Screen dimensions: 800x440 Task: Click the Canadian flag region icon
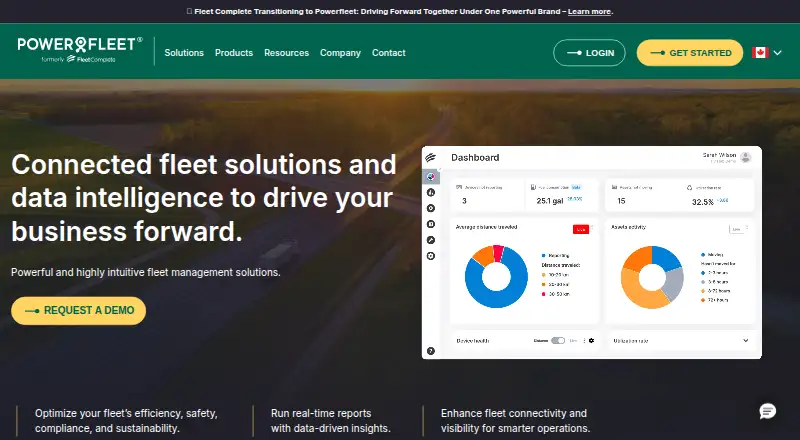760,53
